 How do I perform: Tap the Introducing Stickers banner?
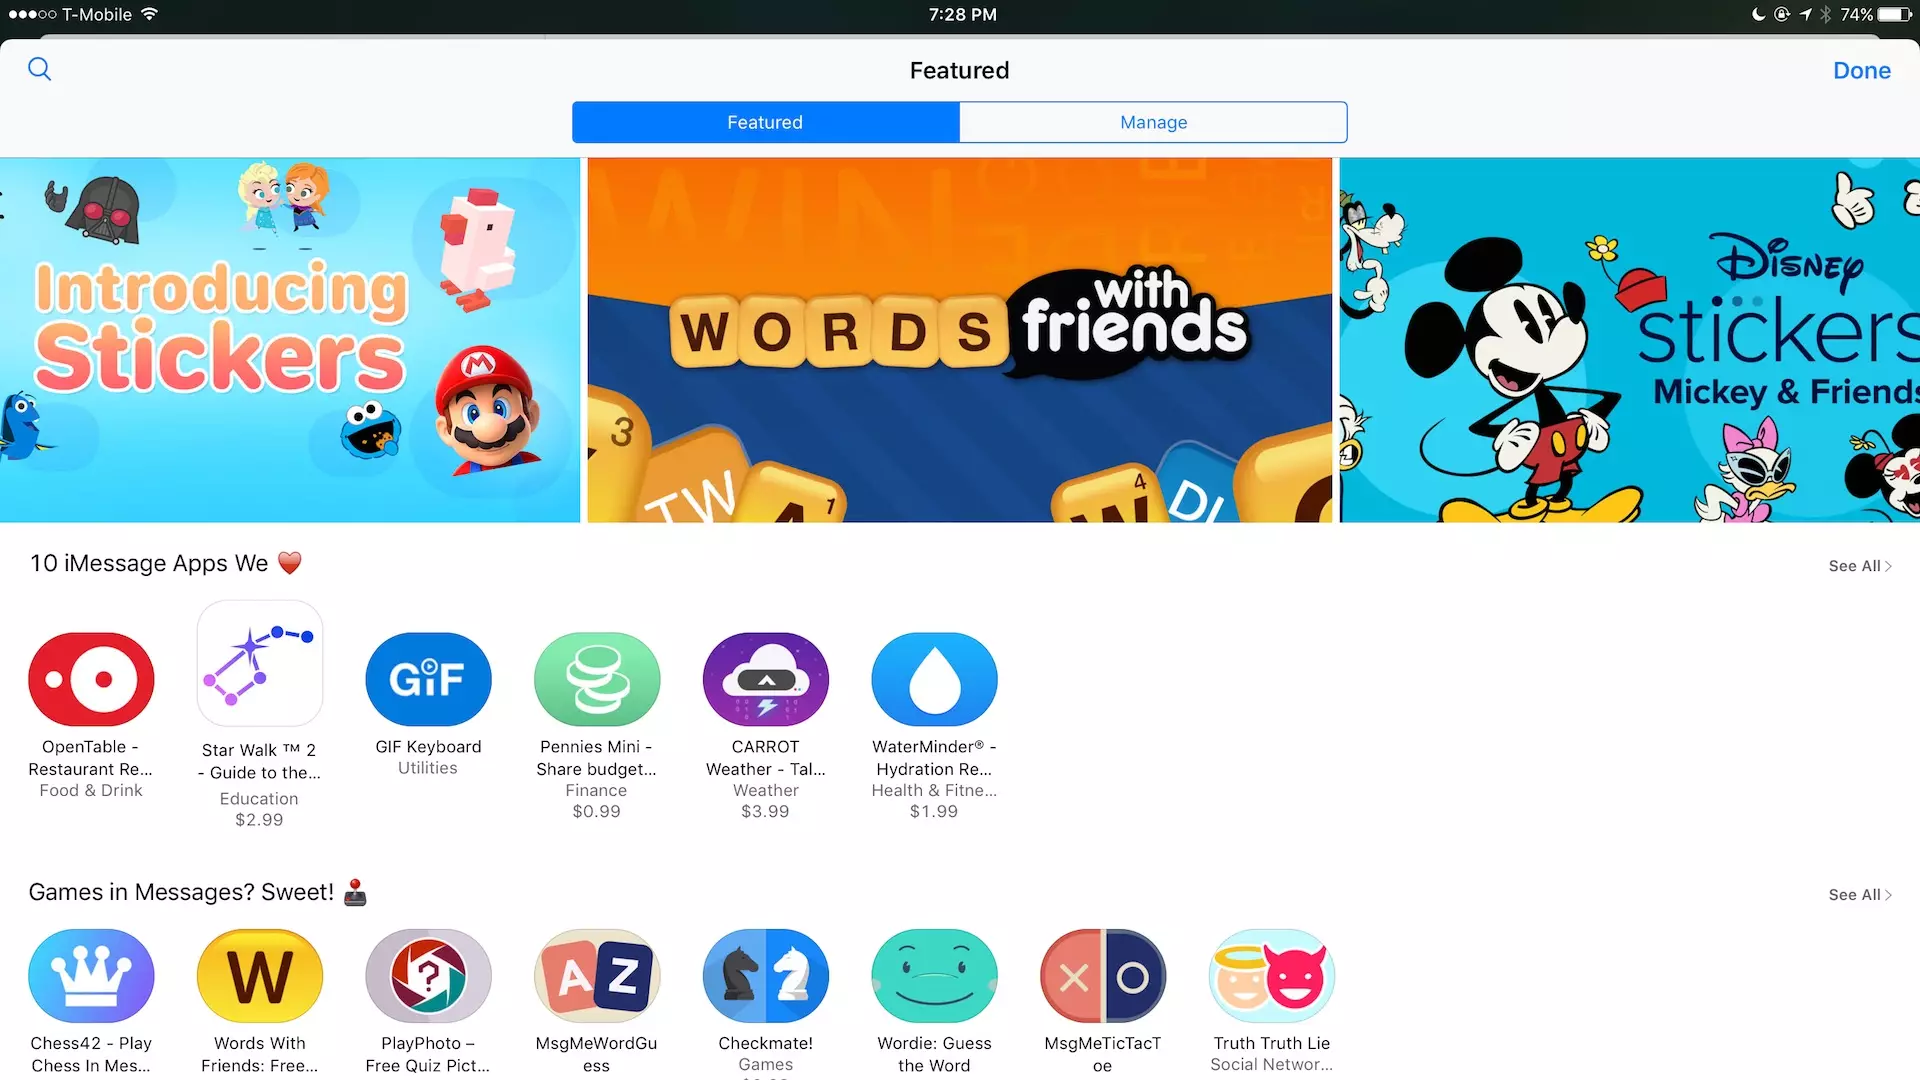pos(290,339)
